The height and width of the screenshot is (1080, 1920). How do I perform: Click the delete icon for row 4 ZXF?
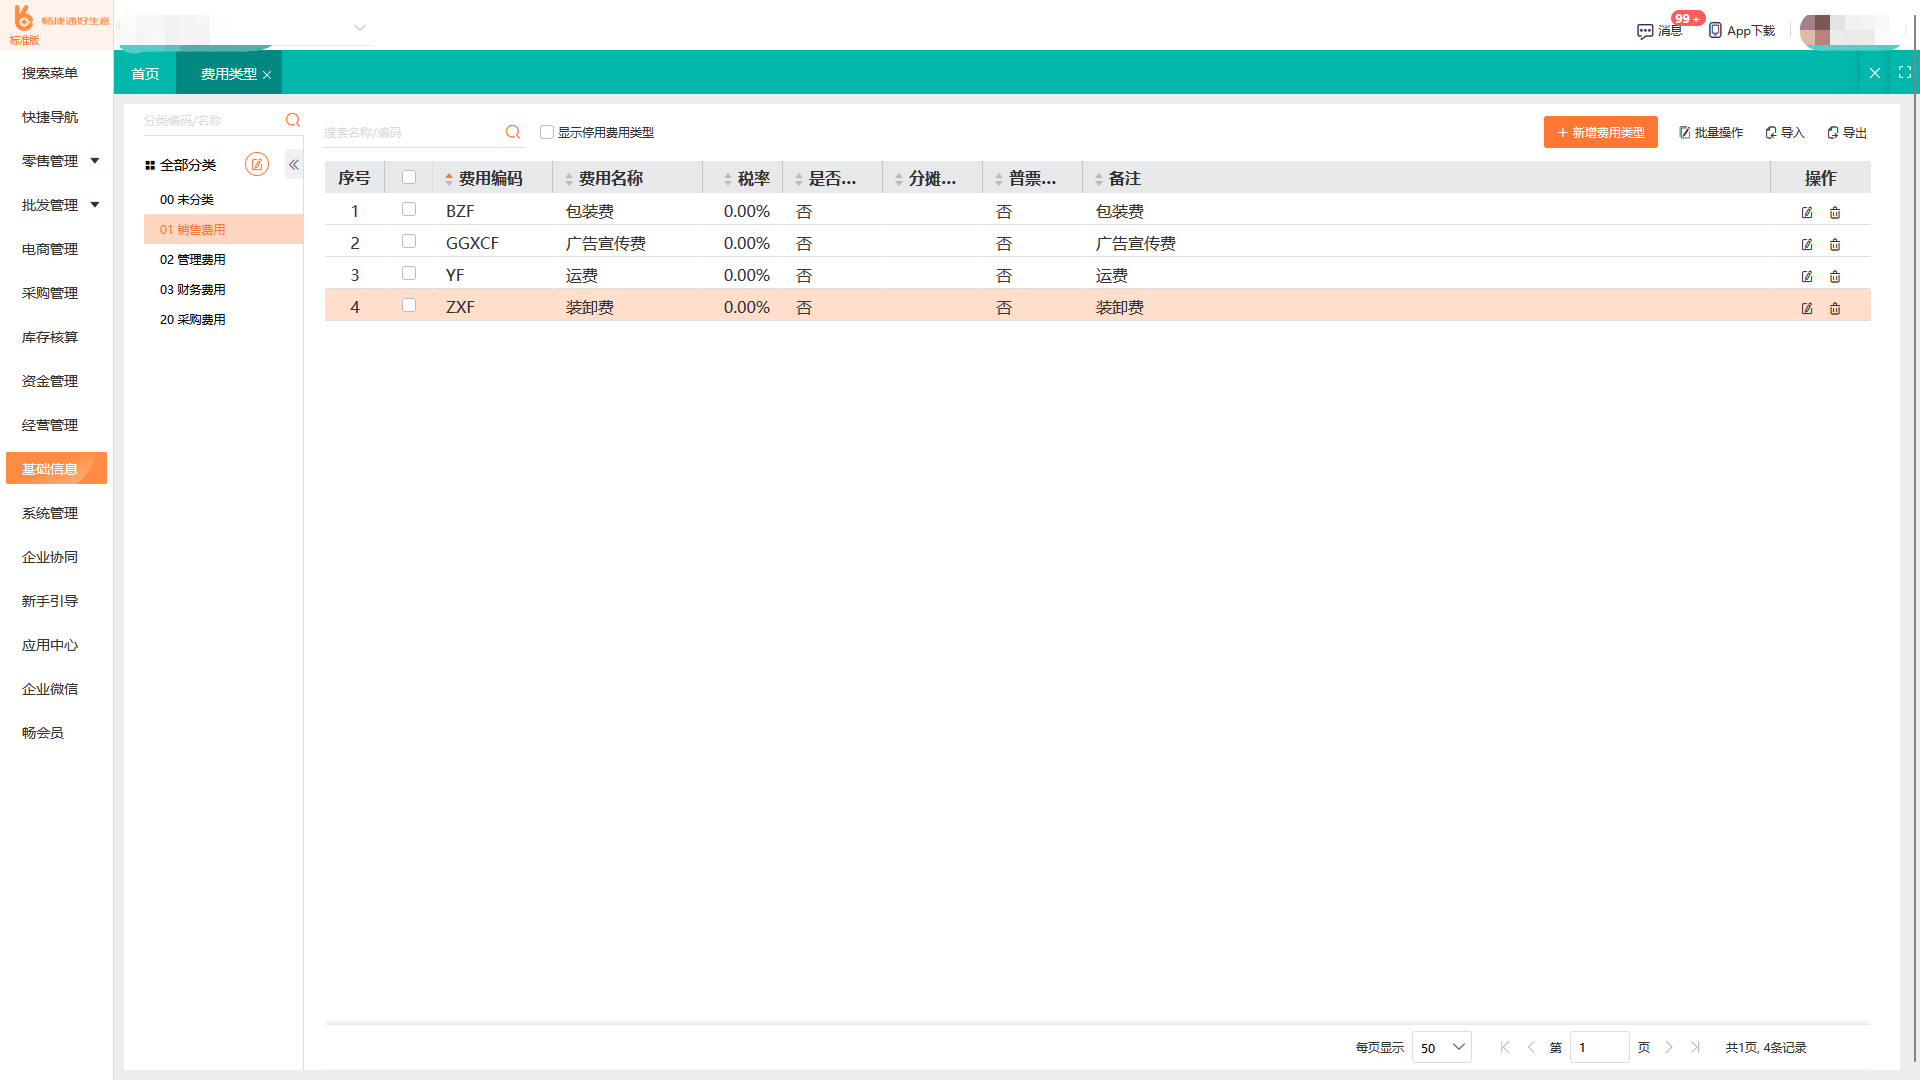click(1834, 307)
